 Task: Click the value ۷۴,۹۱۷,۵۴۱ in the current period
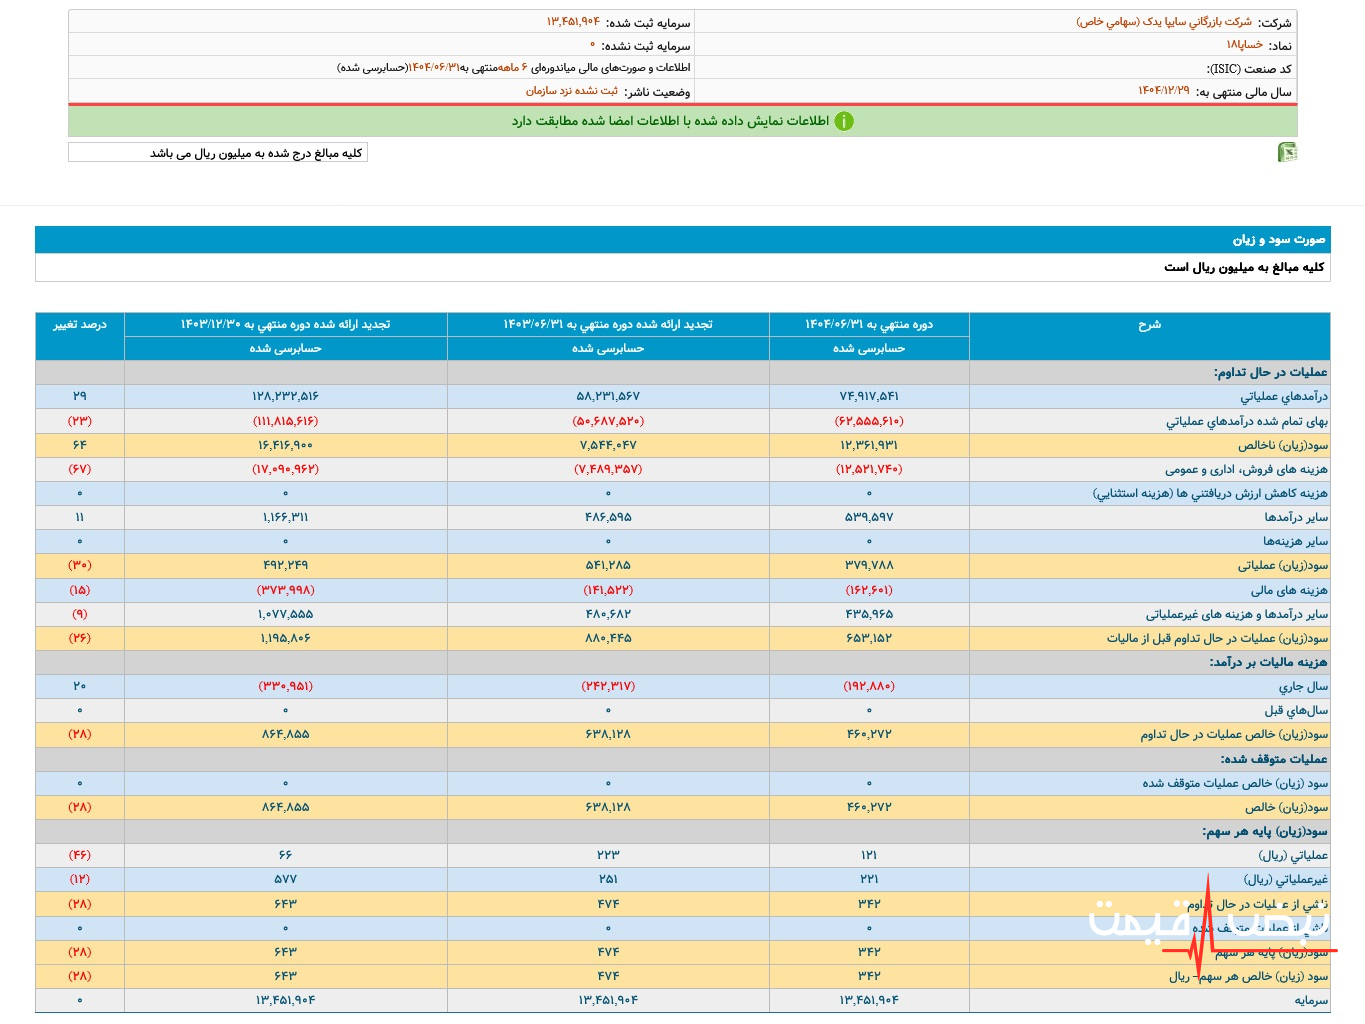pyautogui.click(x=868, y=397)
